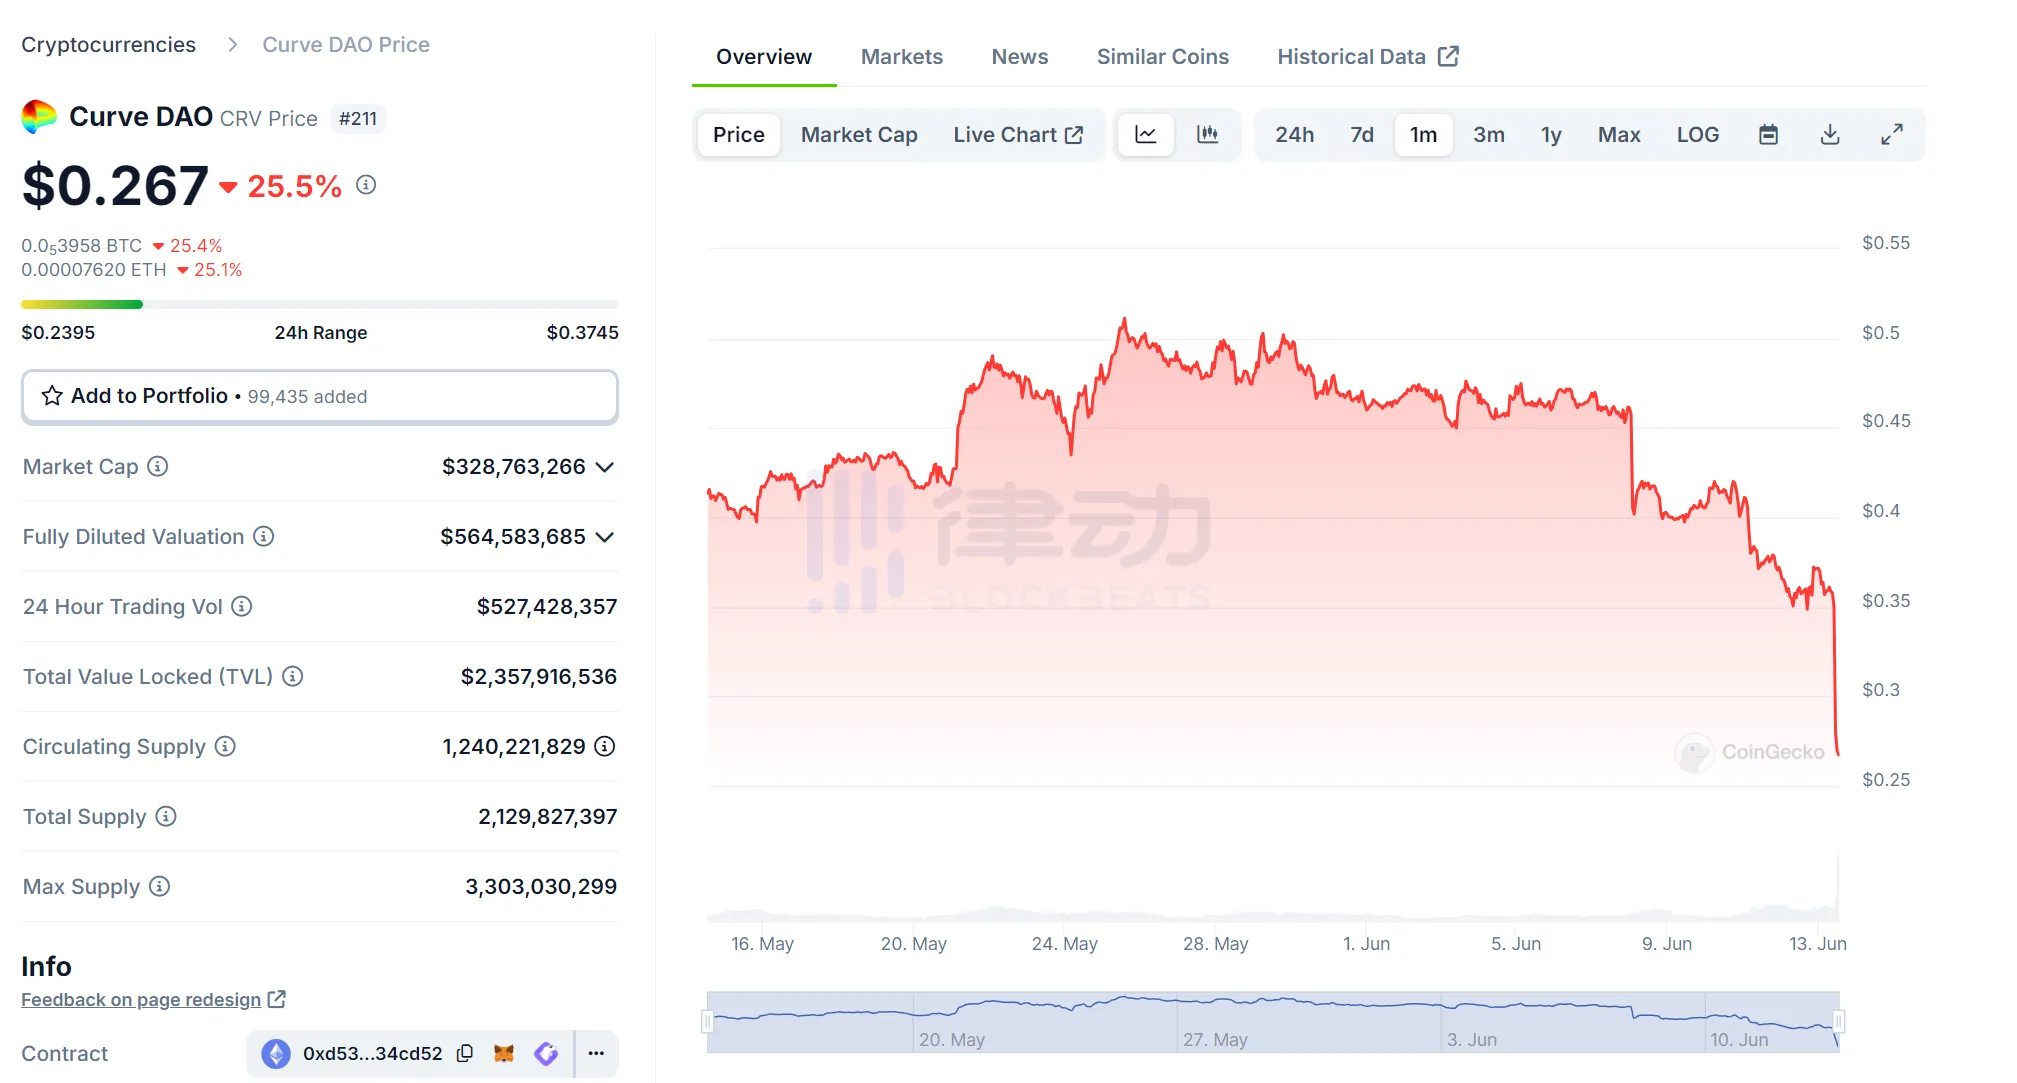Open the News tab

coord(1019,56)
